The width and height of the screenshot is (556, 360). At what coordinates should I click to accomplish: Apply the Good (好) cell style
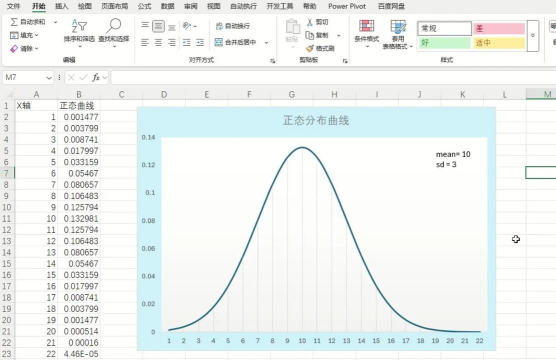[x=445, y=43]
